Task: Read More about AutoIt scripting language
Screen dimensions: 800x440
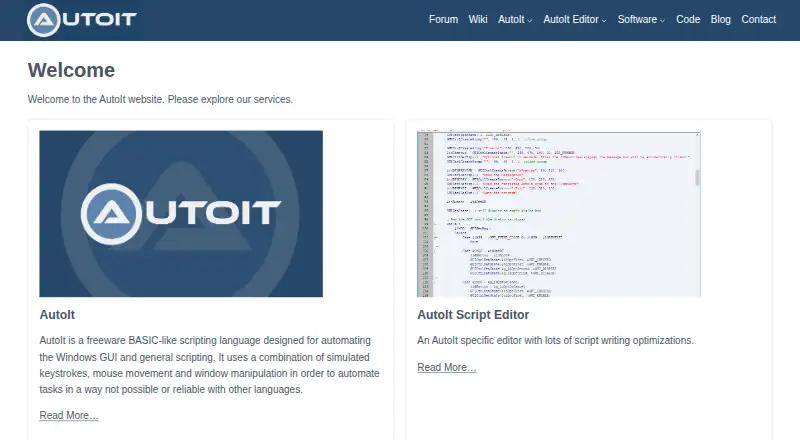Action: tap(69, 415)
